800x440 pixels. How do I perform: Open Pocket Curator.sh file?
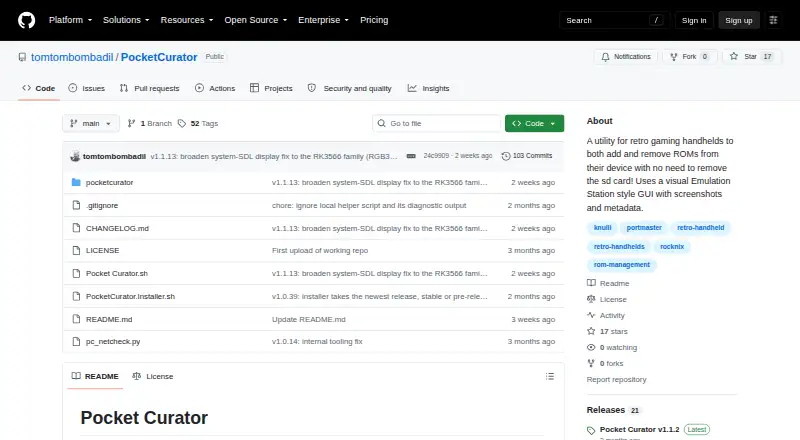(117, 274)
